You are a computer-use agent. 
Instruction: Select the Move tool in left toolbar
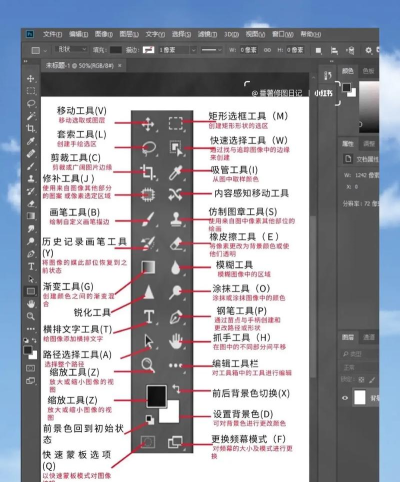31,79
